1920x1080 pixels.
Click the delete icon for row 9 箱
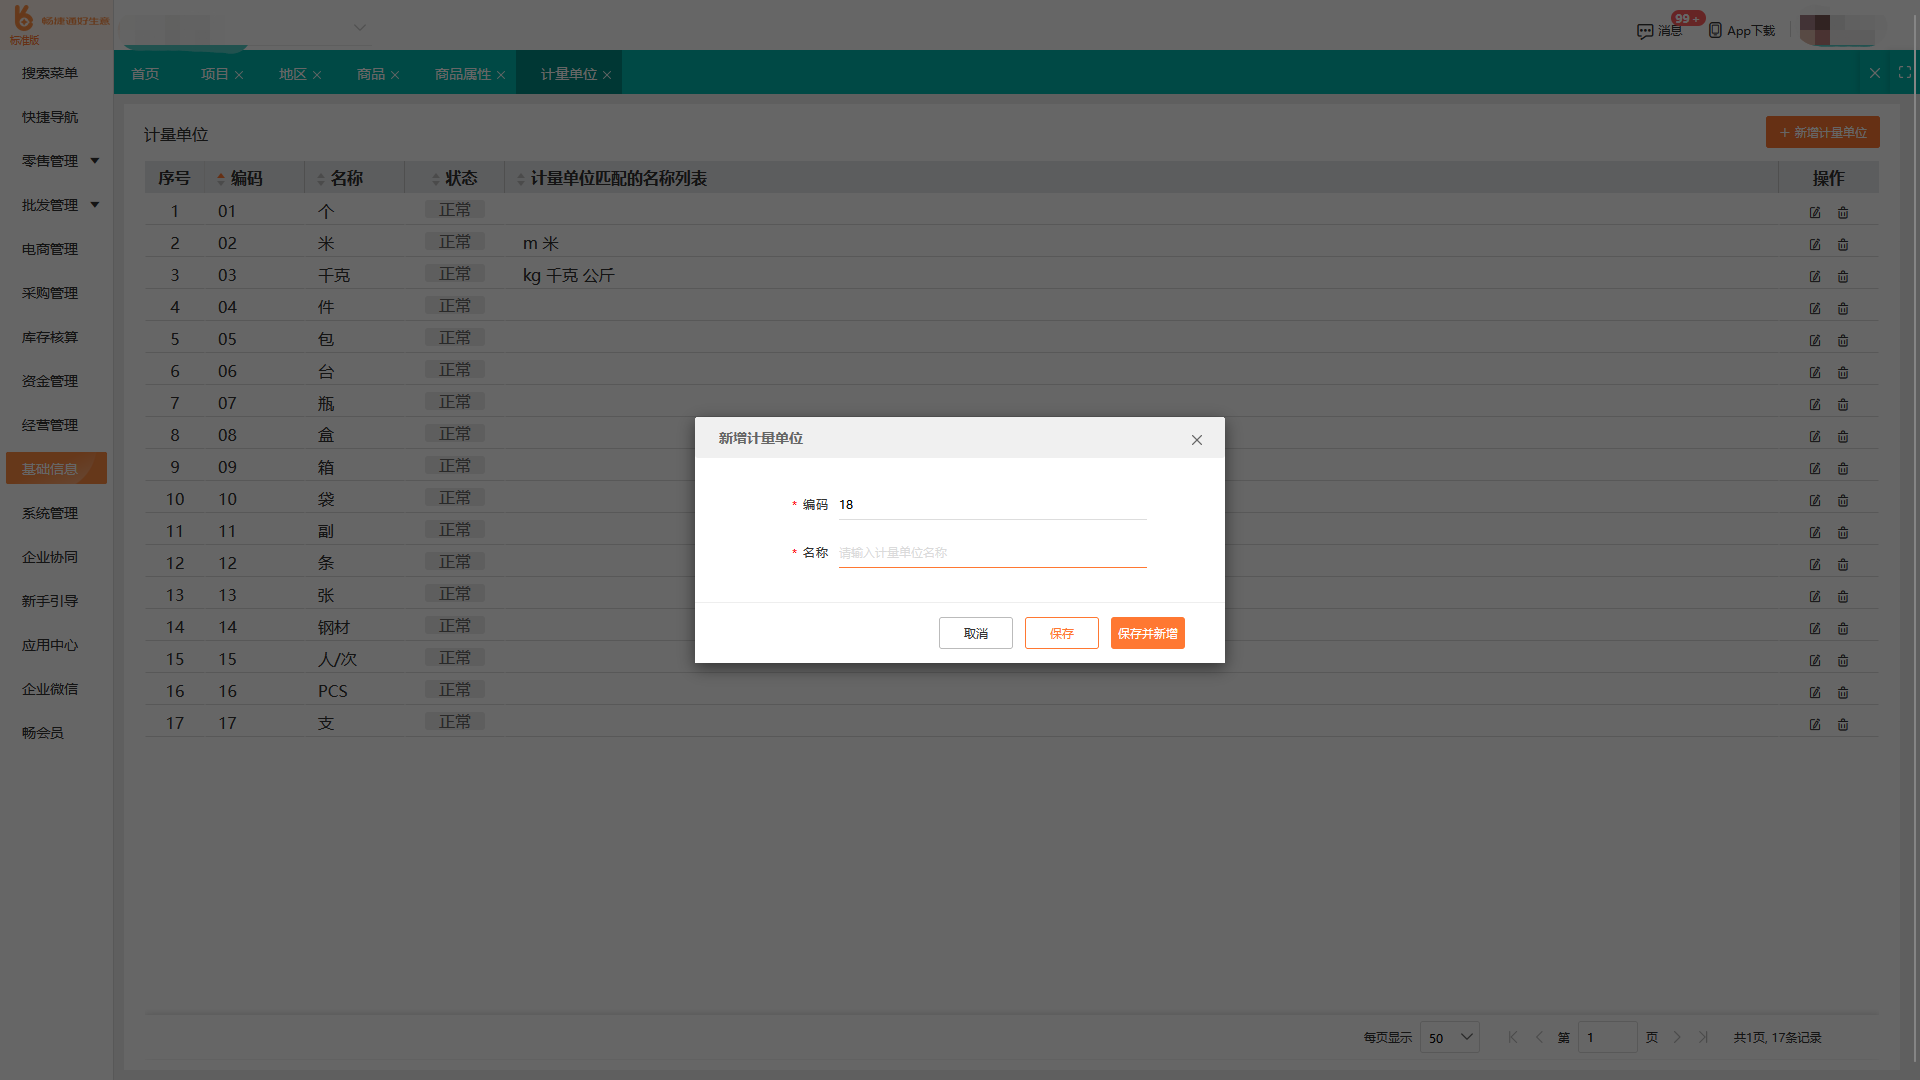click(x=1844, y=468)
